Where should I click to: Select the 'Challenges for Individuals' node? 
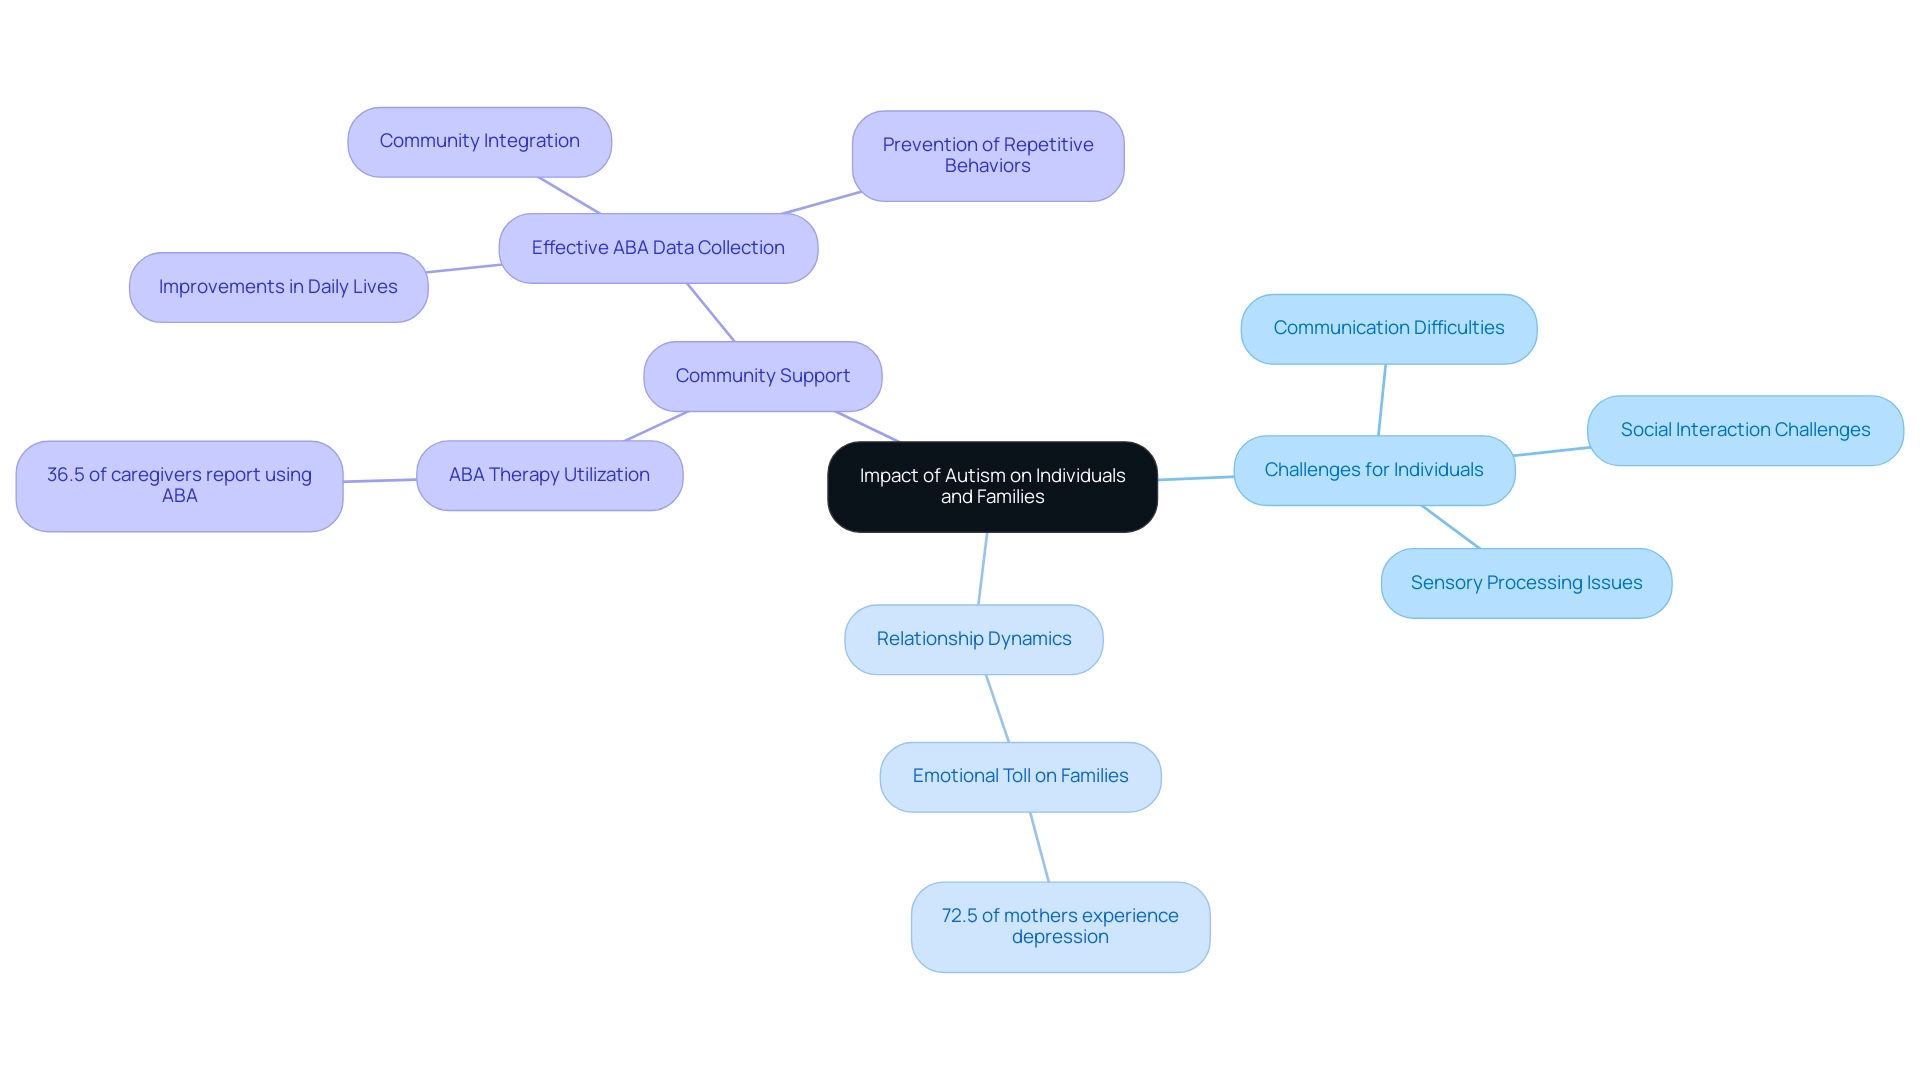1373,470
